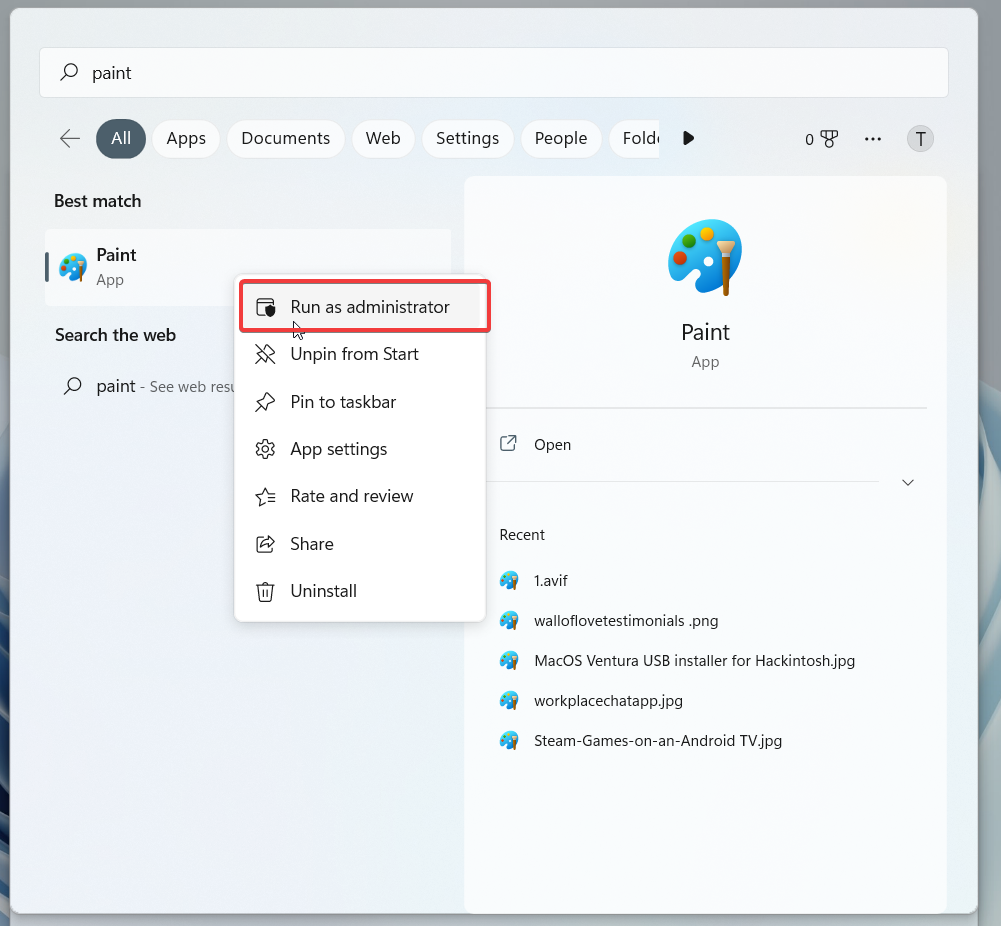Viewport: 1001px width, 926px height.
Task: Click the Share arrow icon
Action: (x=265, y=544)
